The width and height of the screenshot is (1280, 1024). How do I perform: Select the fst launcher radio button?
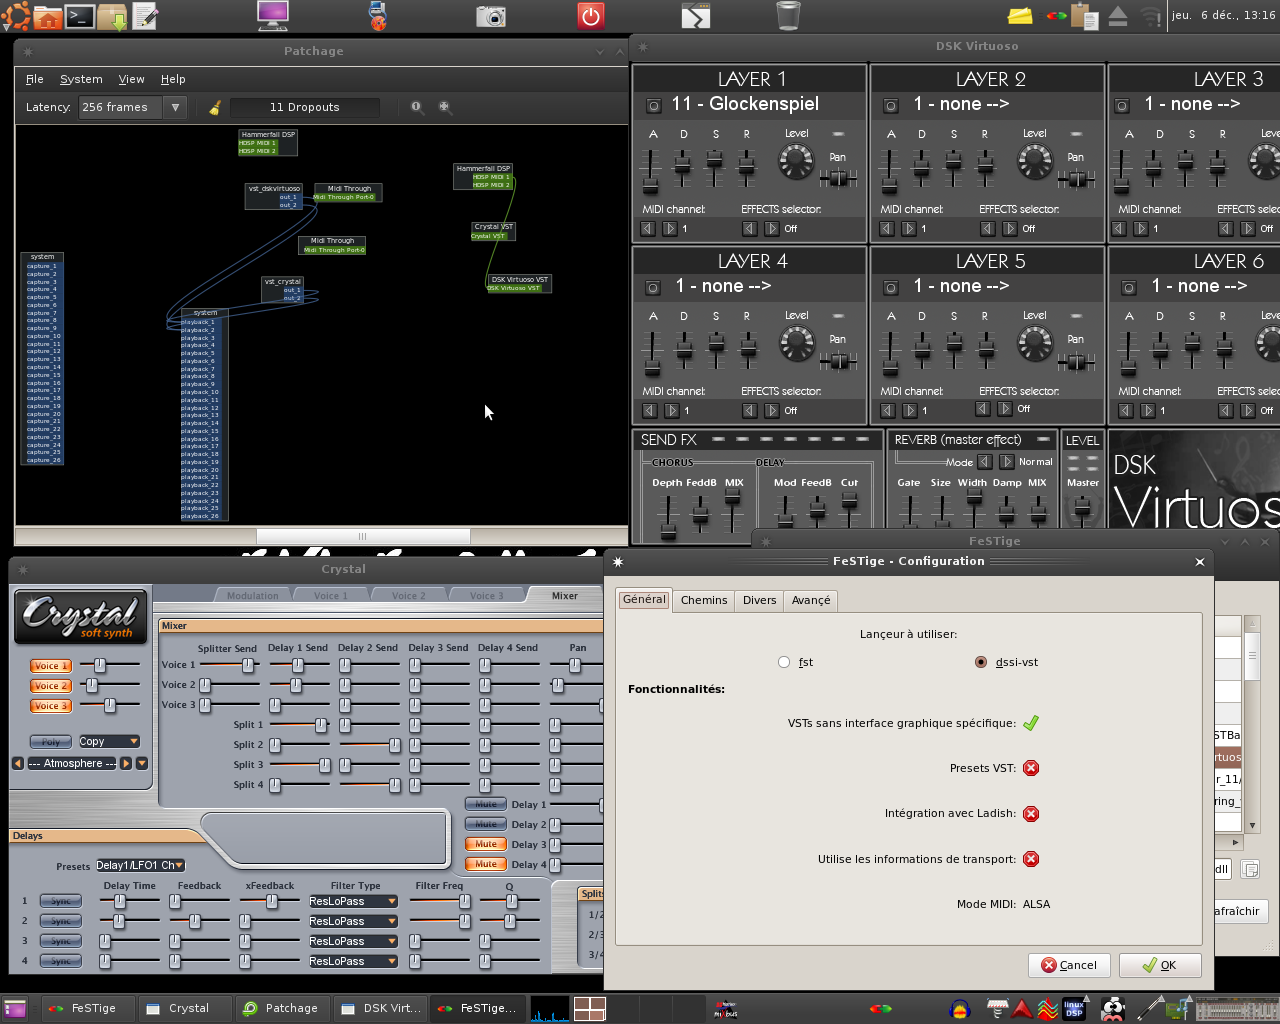784,662
